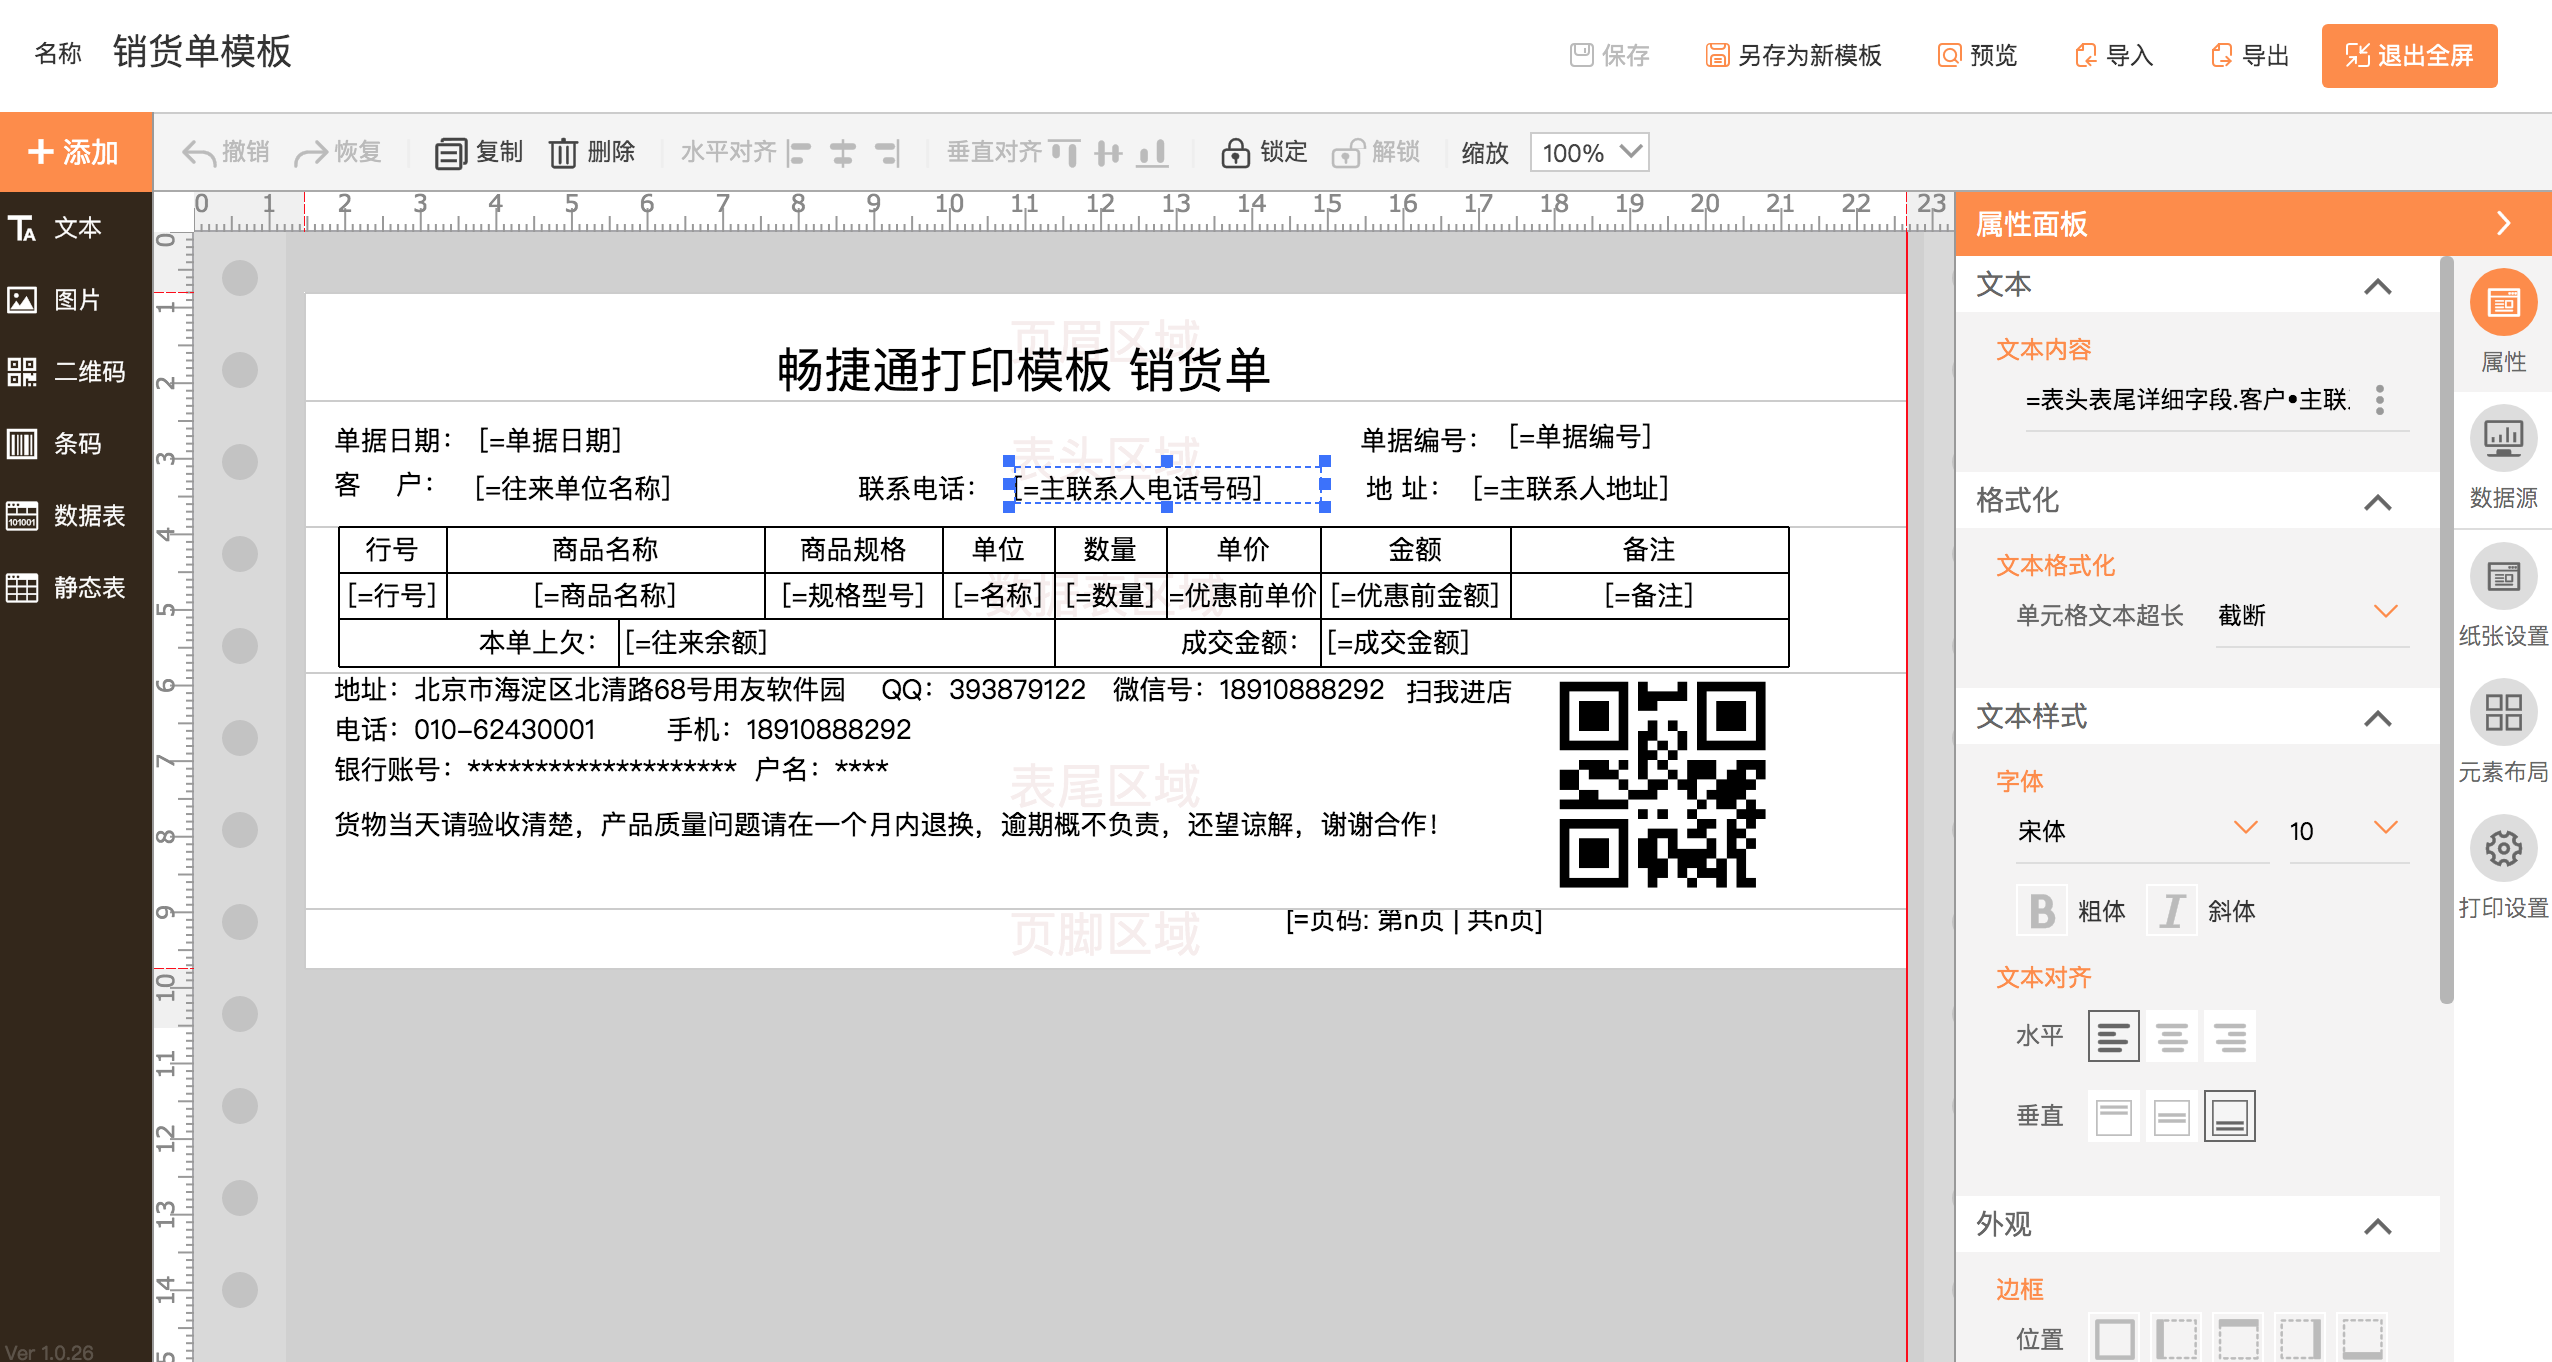Select vertical bottom alignment icon

pos(2231,1116)
